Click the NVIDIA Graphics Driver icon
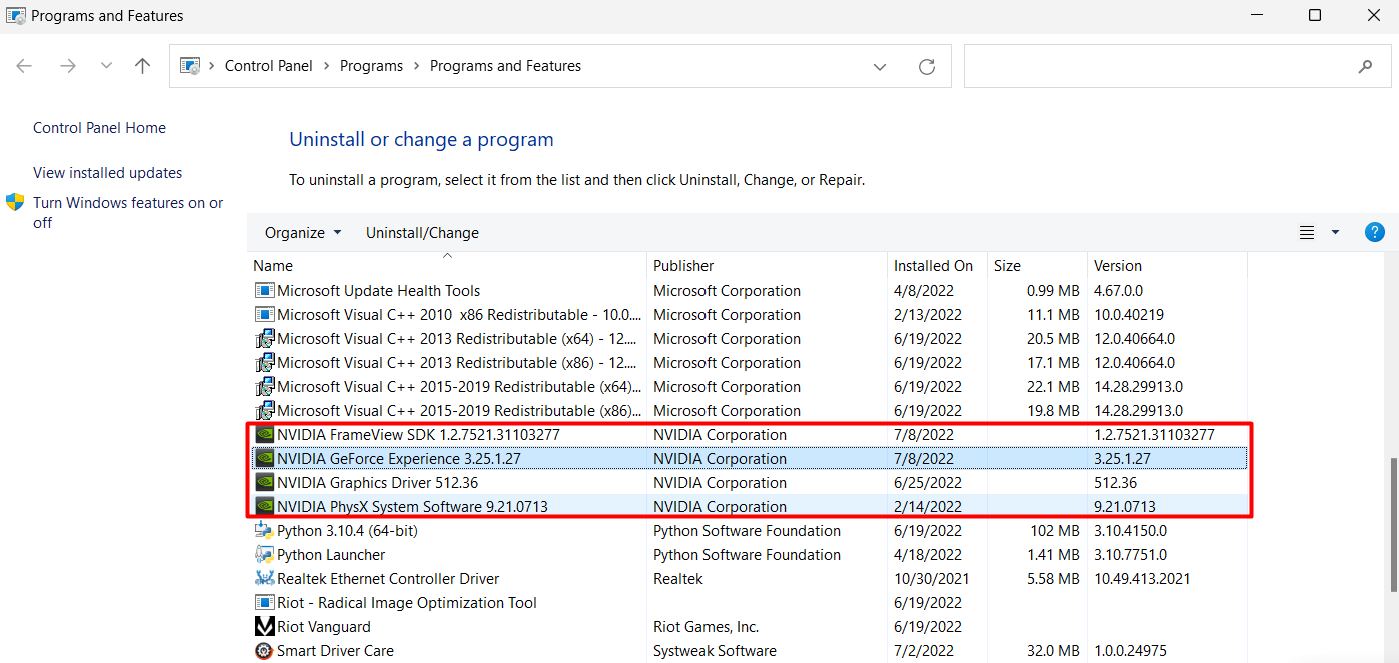The image size is (1399, 663). tap(264, 483)
